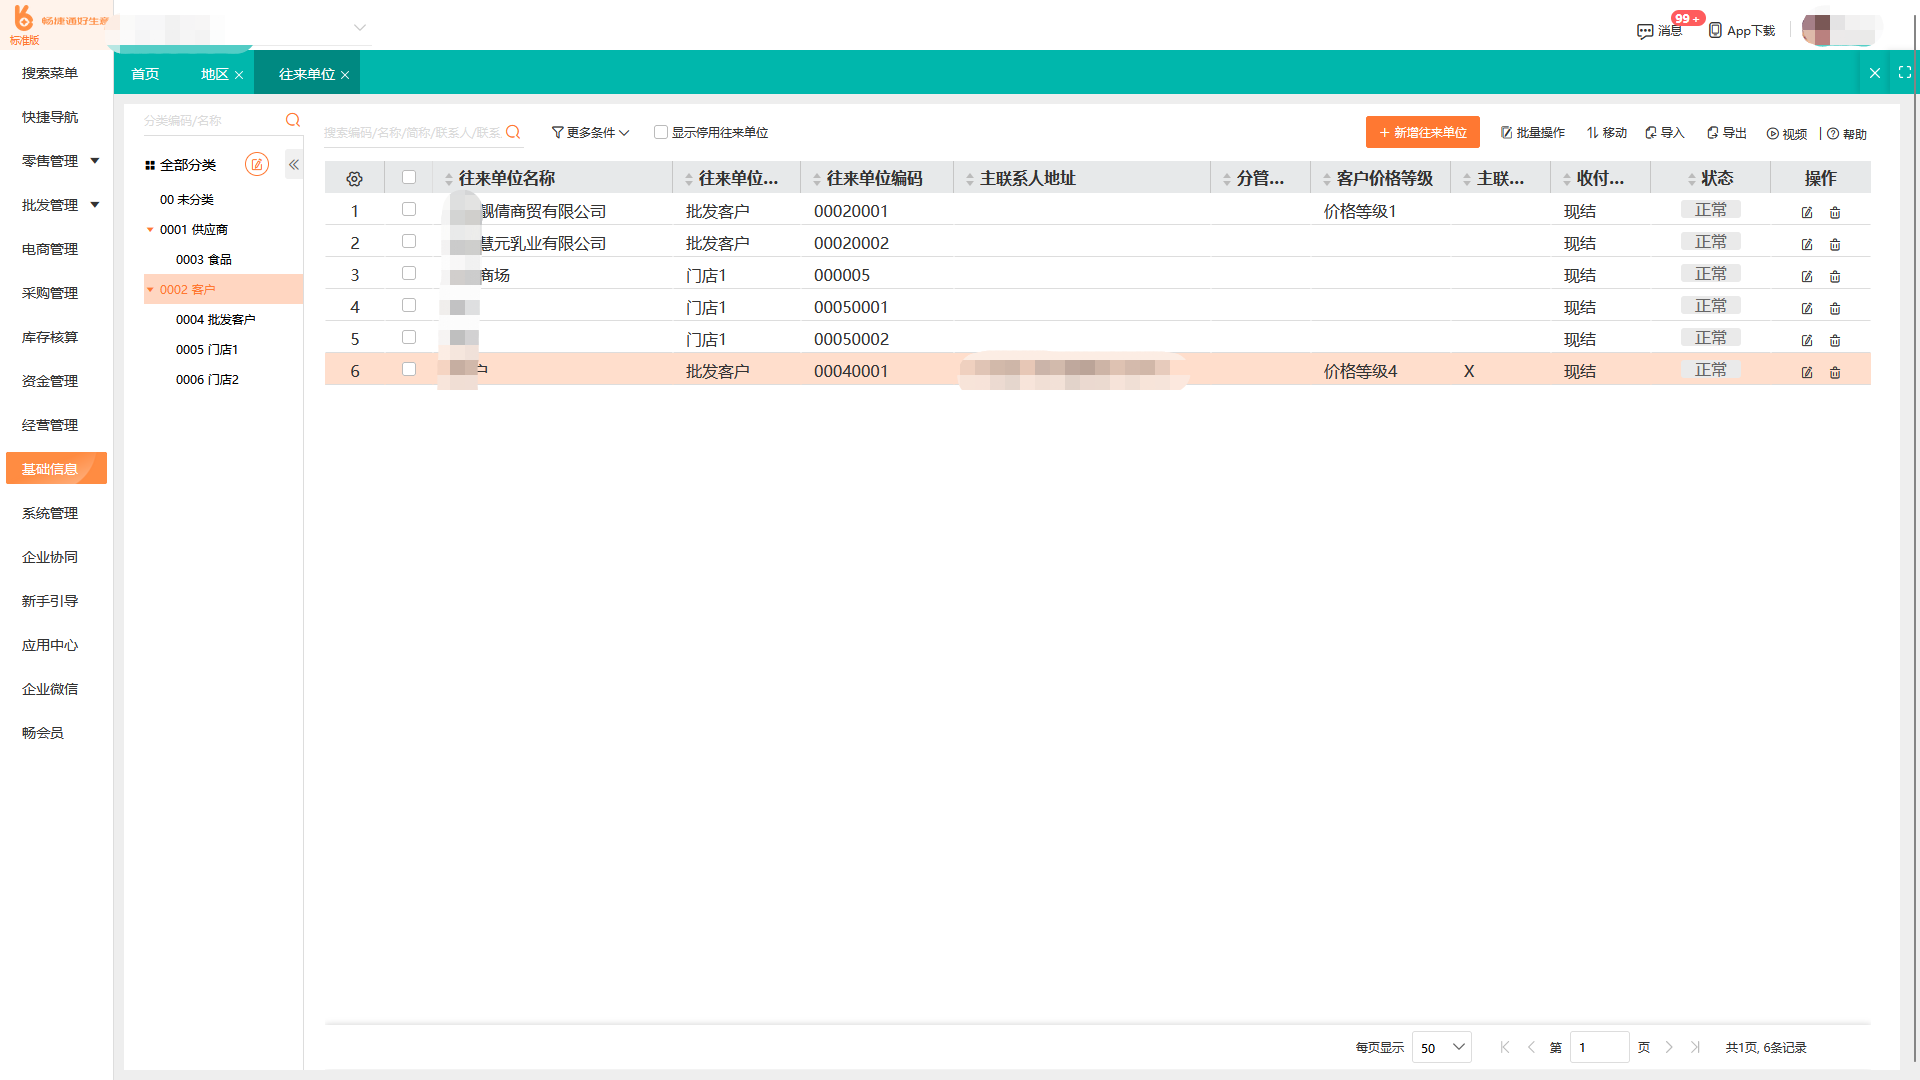Screen dimensions: 1920x1080
Task: Toggle 显示停用往来单位 checkbox
Action: (x=663, y=132)
